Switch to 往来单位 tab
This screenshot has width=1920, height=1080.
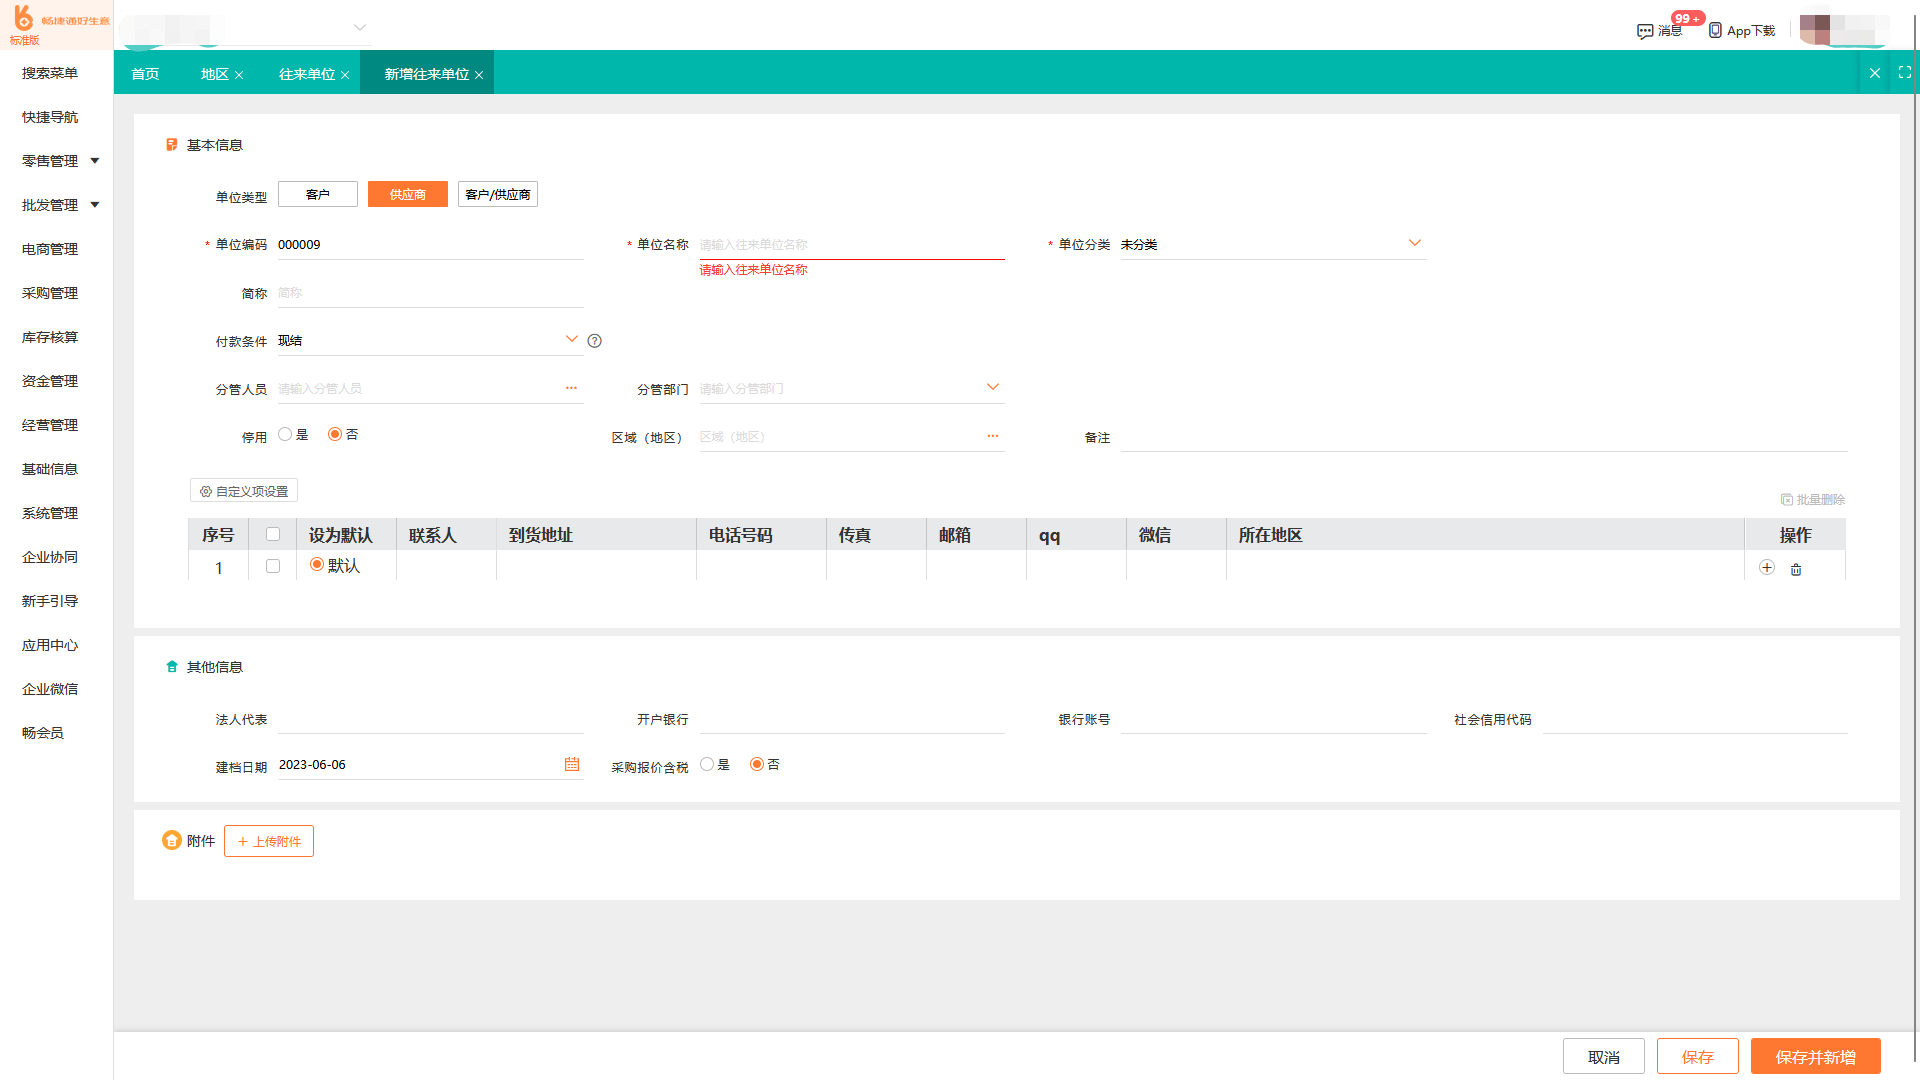(301, 74)
